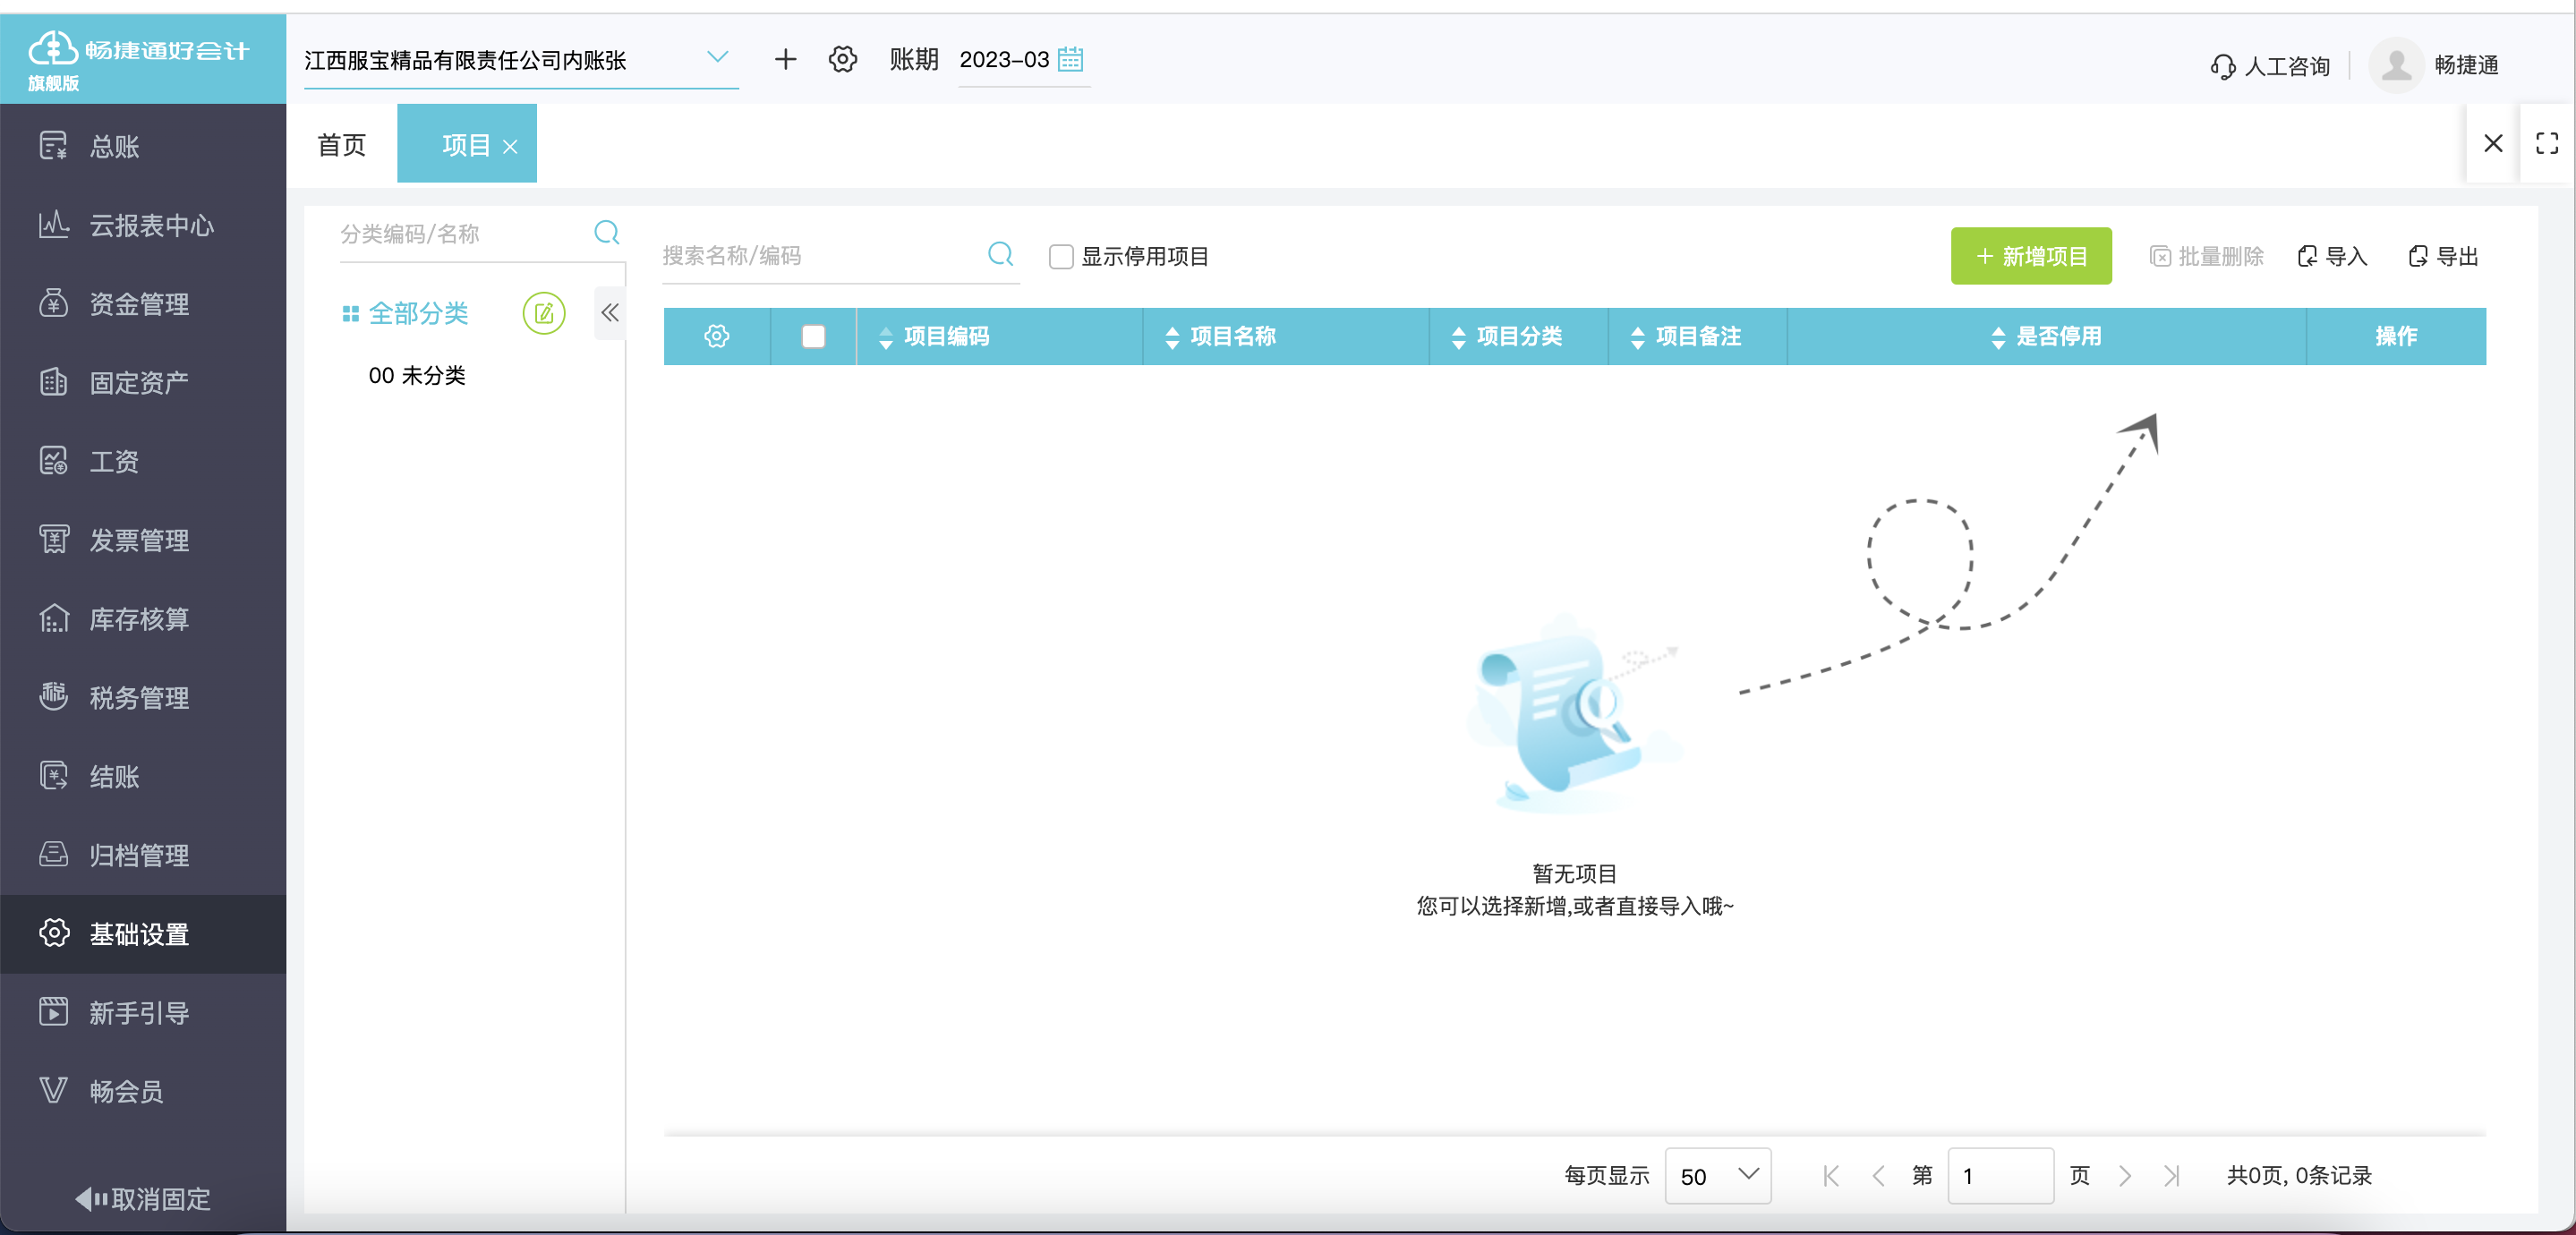
Task: Click the 分类编码/名称 input field
Action: 460,230
